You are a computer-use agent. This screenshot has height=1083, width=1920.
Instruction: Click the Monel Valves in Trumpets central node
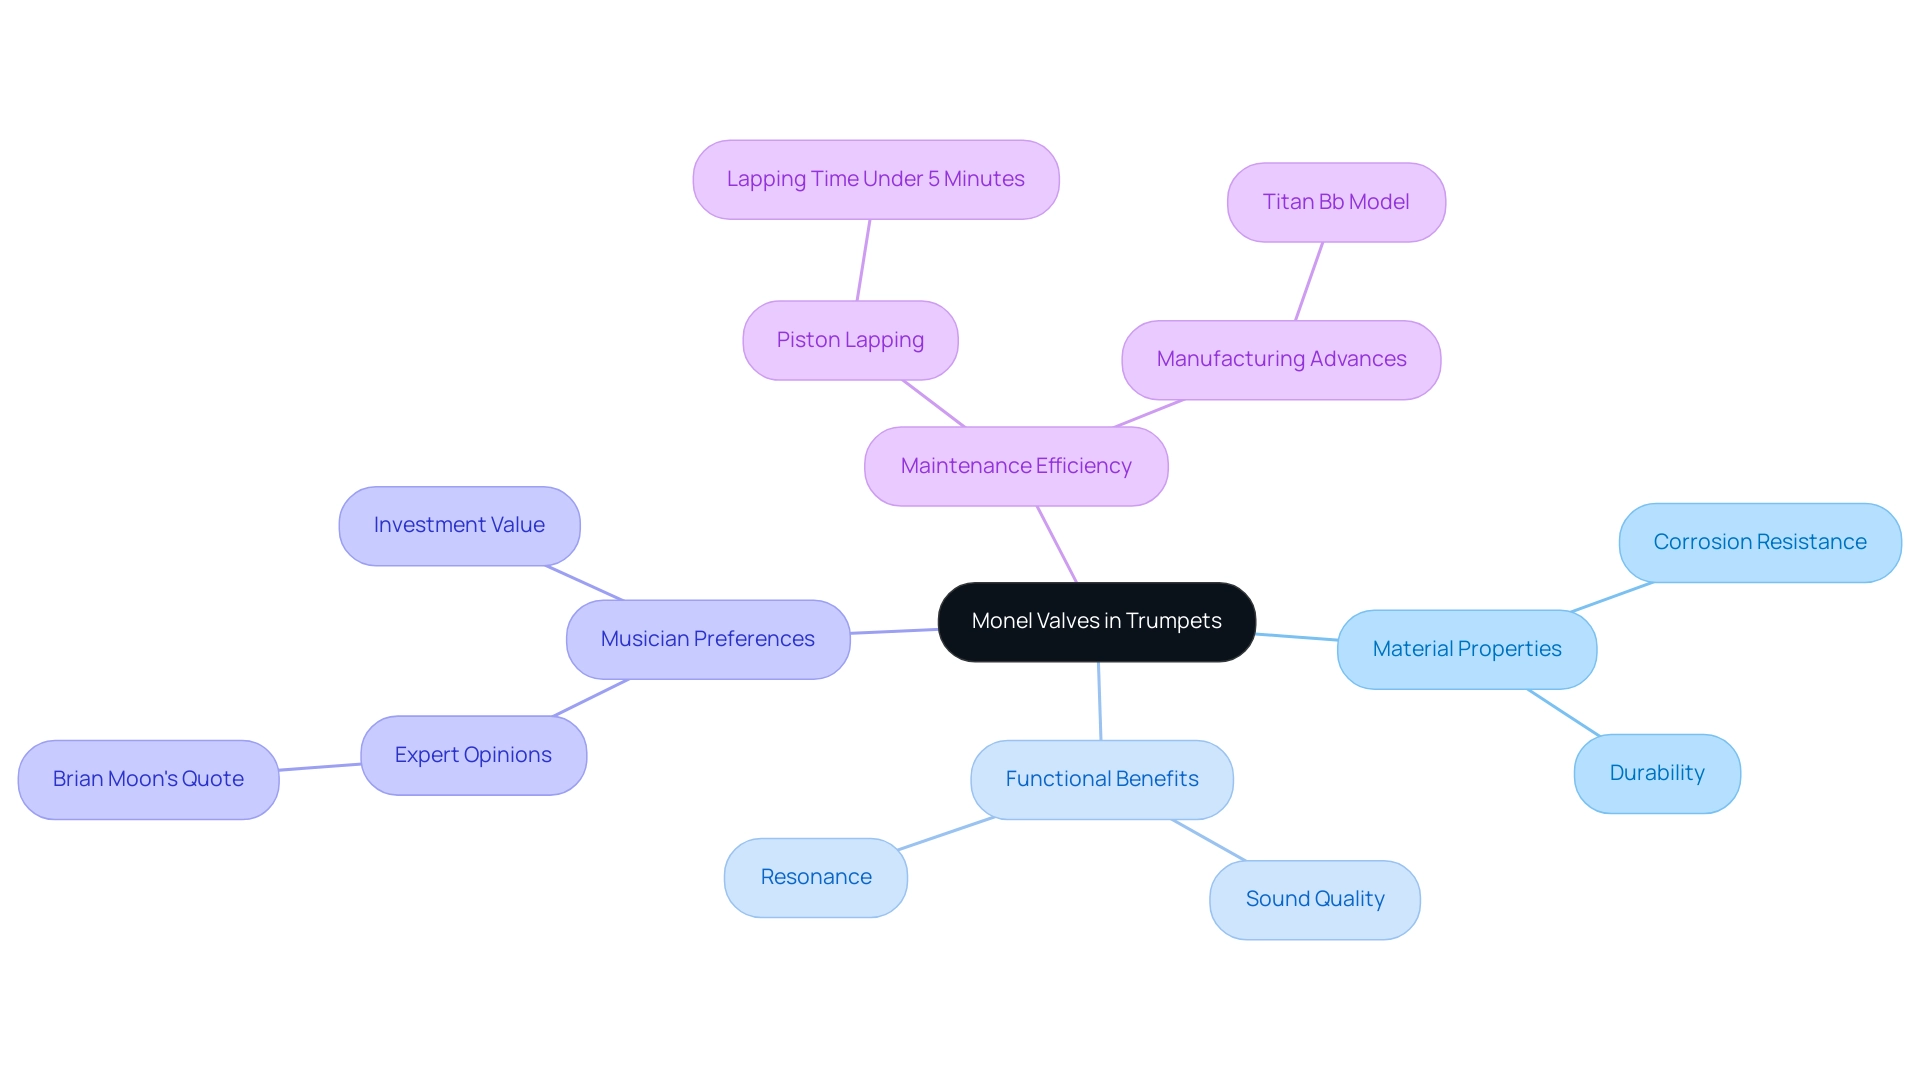1095,621
